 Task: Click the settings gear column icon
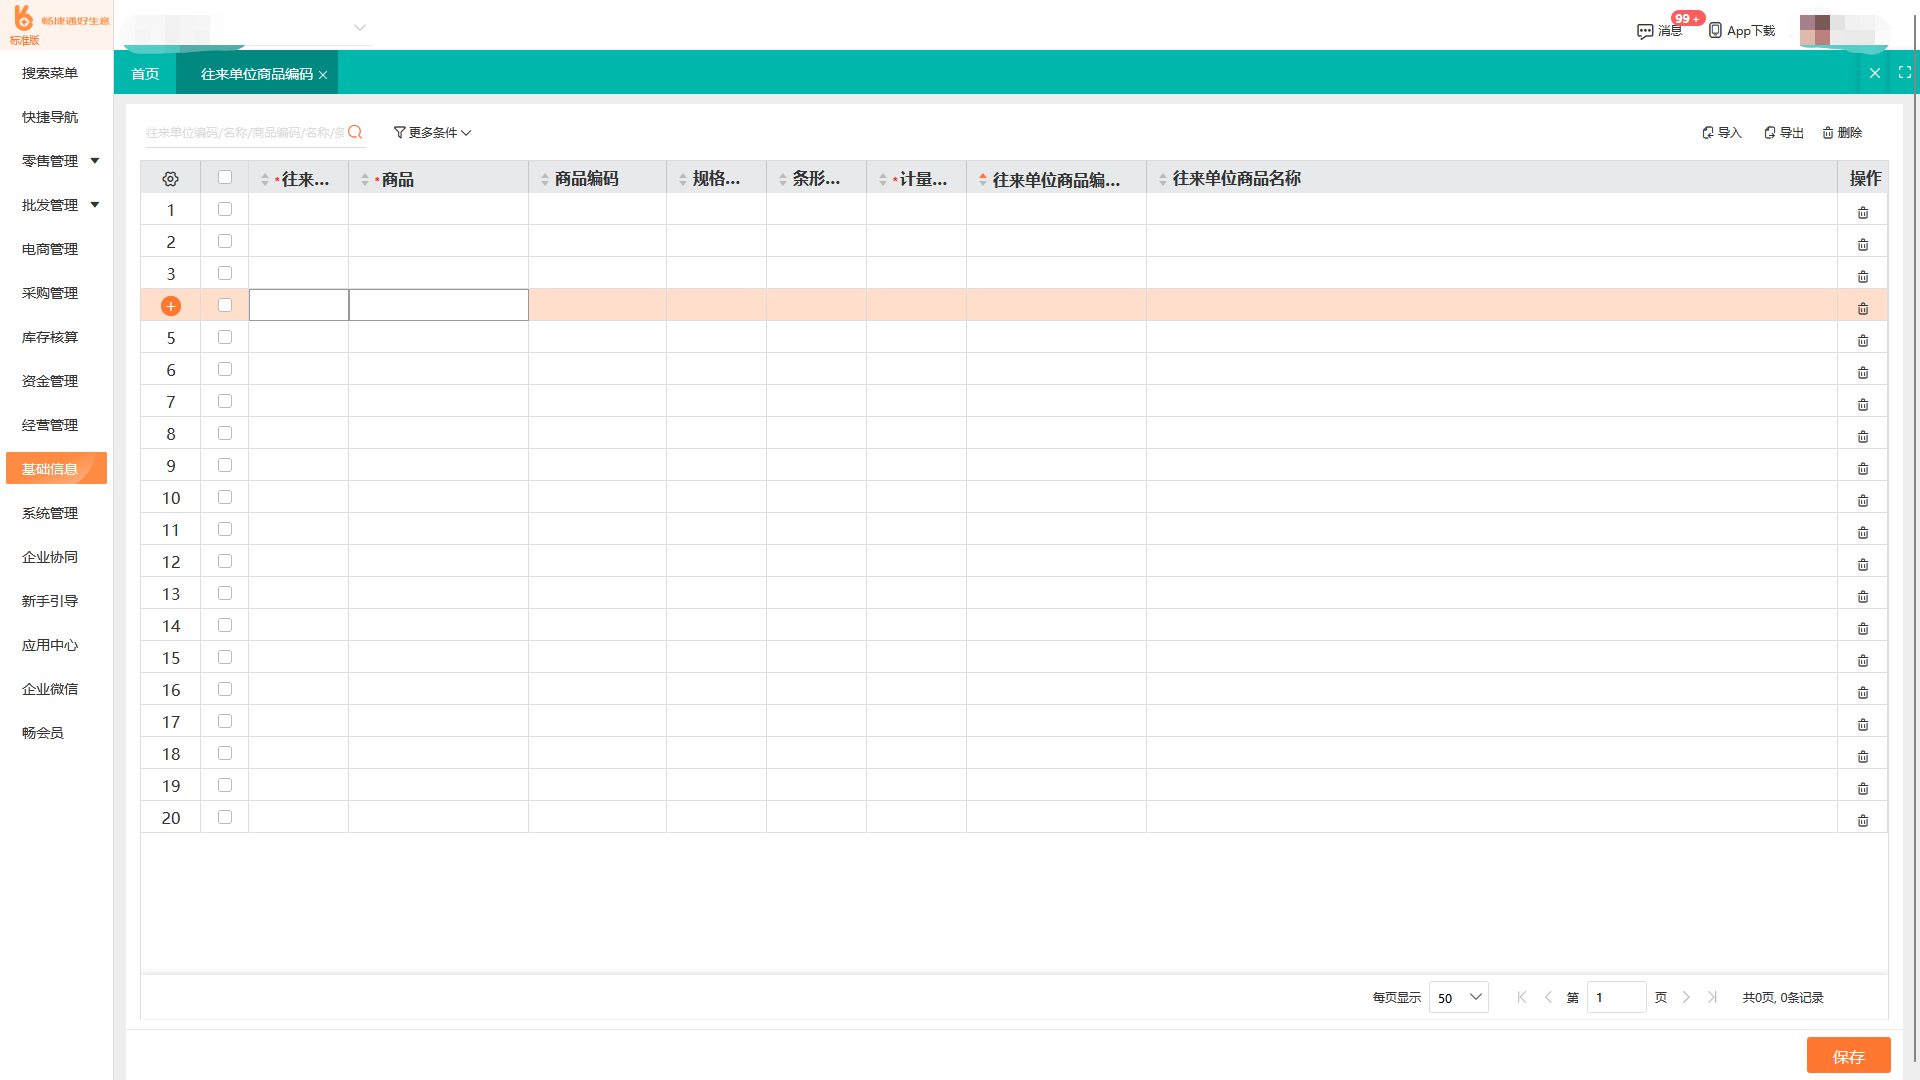(x=171, y=178)
